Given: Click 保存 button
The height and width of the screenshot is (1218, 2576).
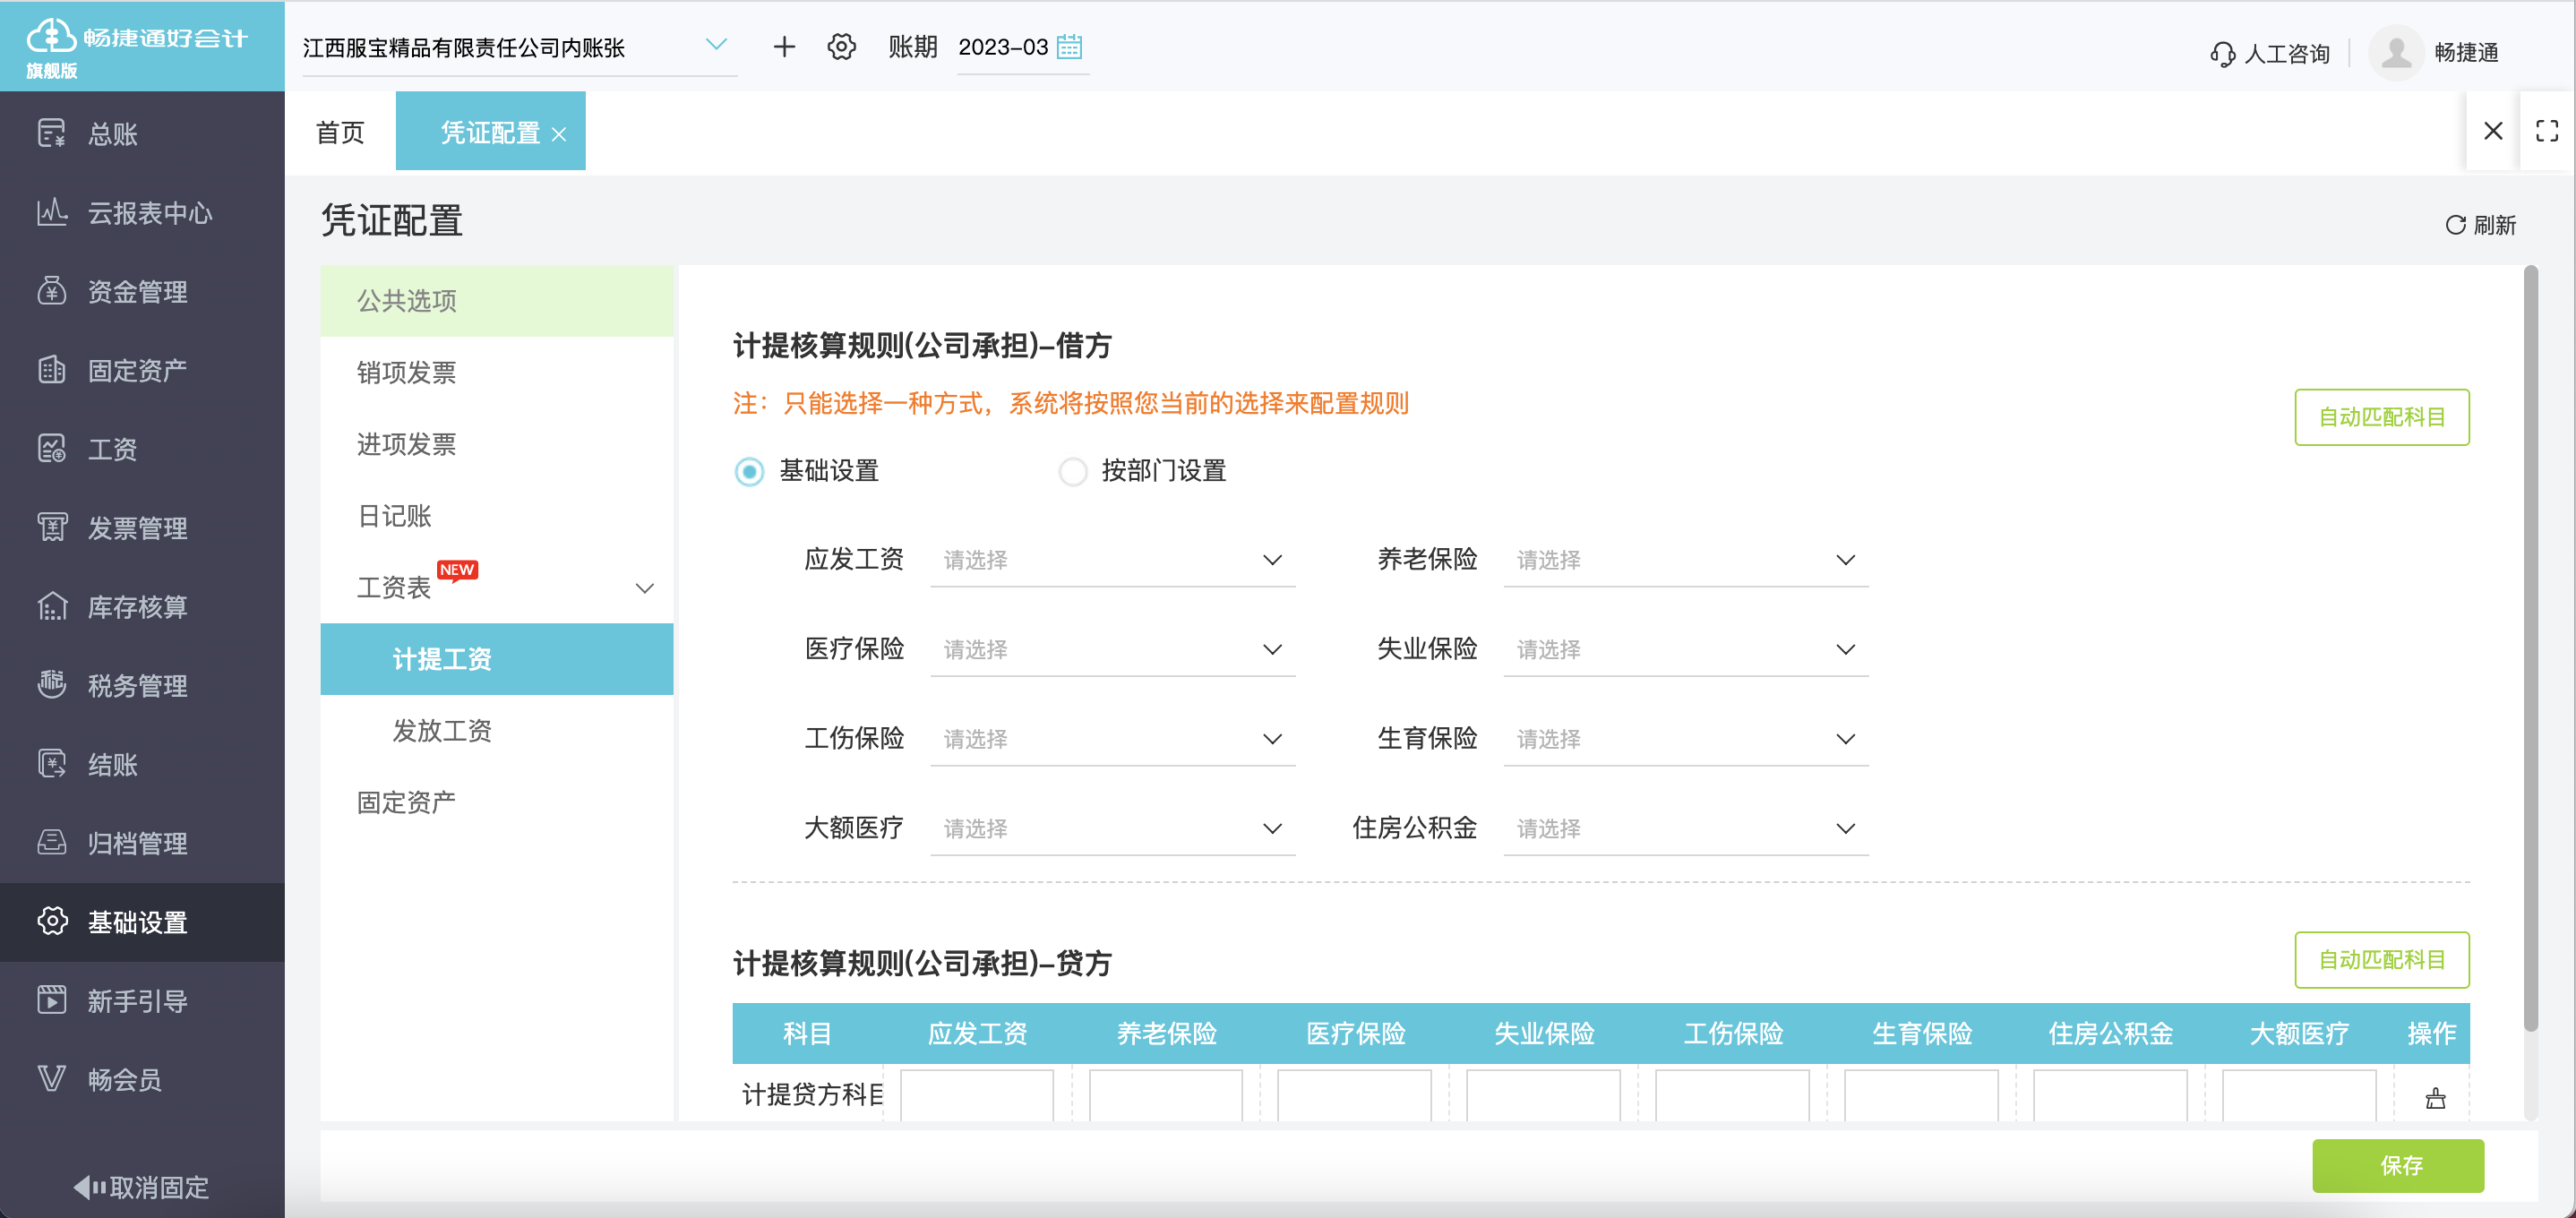Looking at the screenshot, I should coord(2400,1169).
